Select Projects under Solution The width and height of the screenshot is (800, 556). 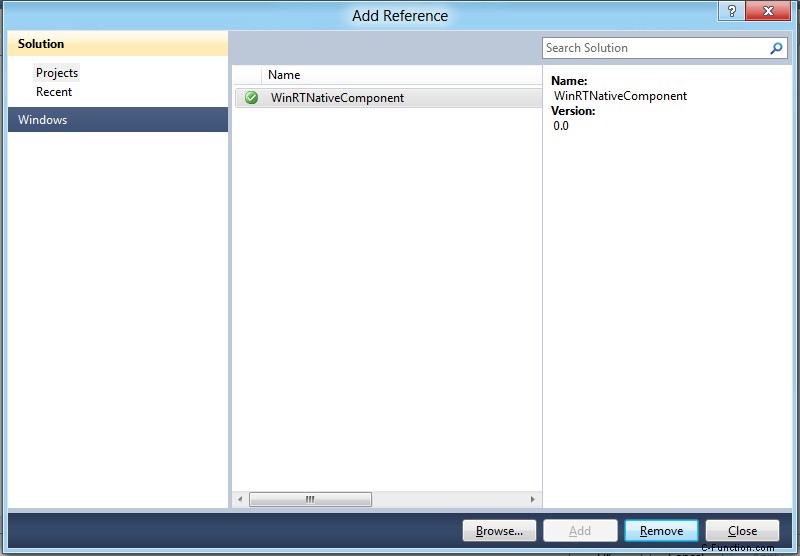(57, 73)
